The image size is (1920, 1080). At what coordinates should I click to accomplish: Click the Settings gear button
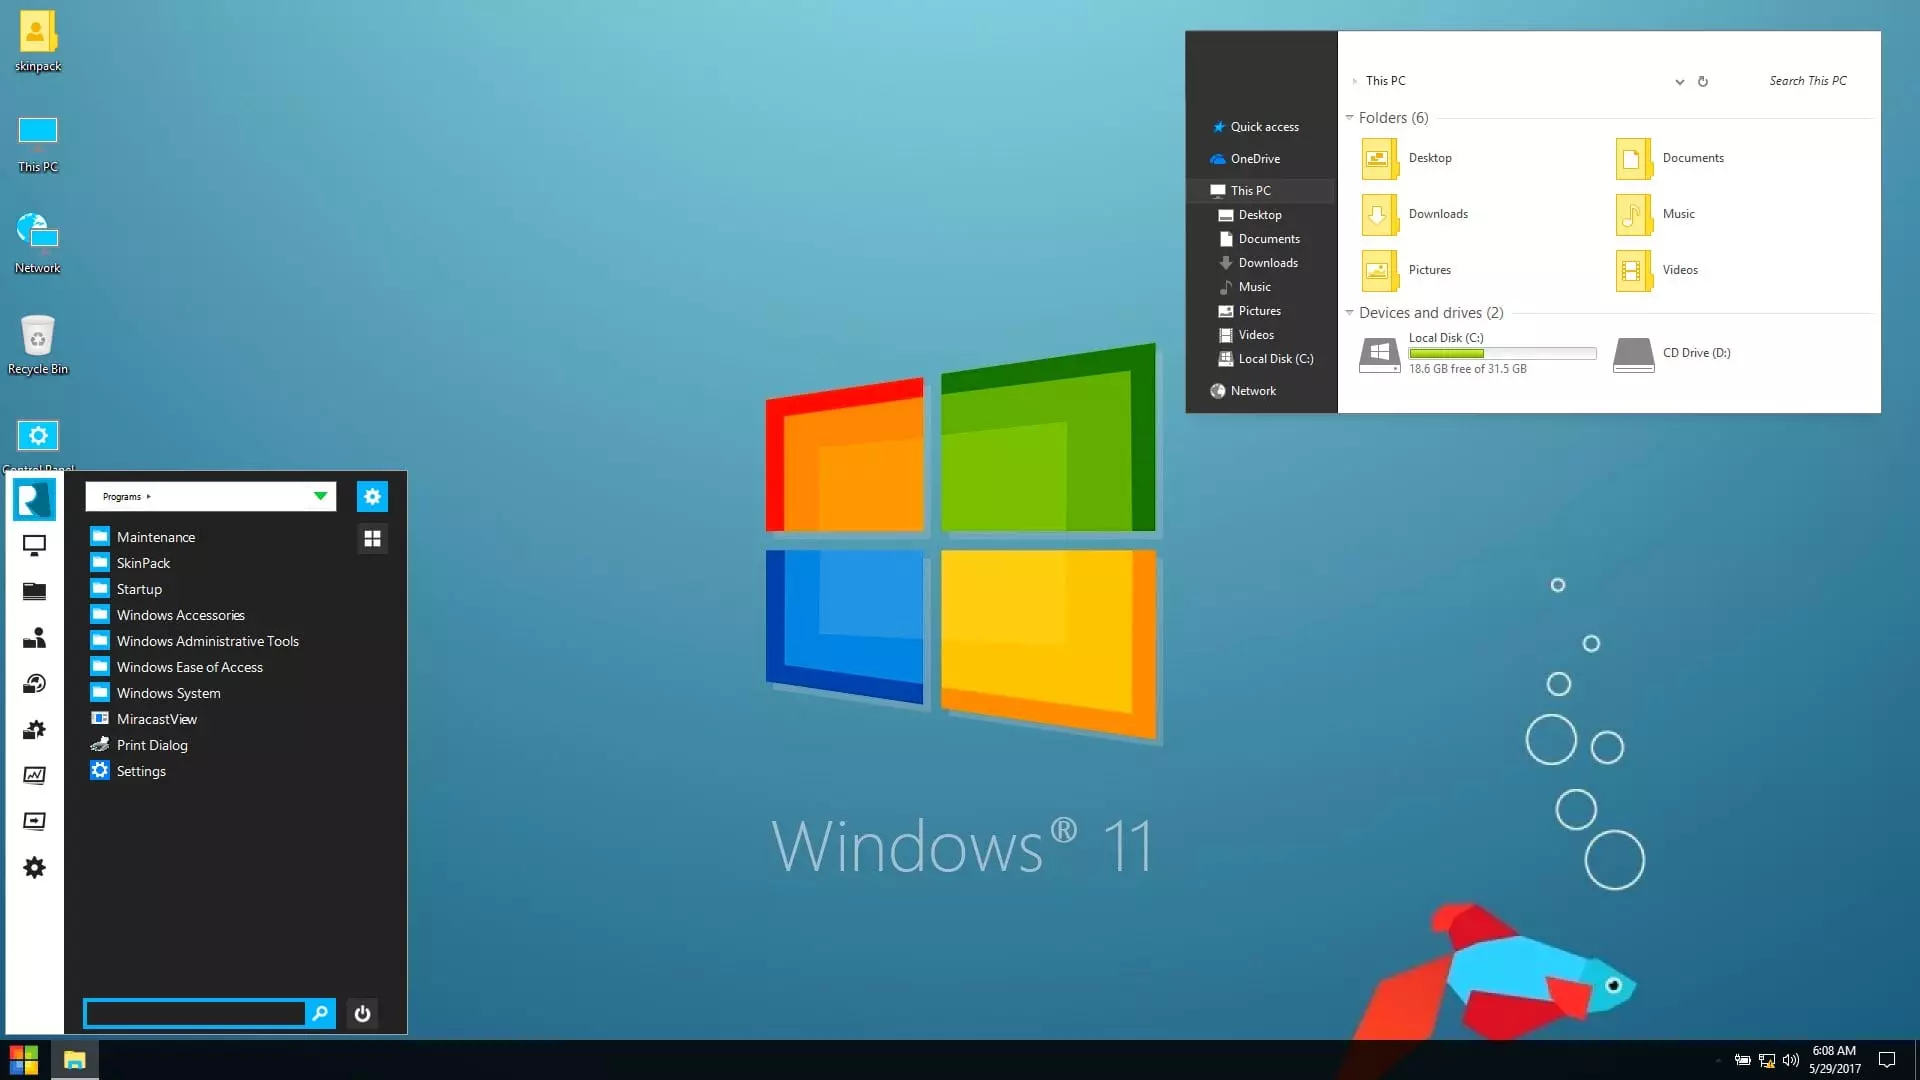(373, 496)
